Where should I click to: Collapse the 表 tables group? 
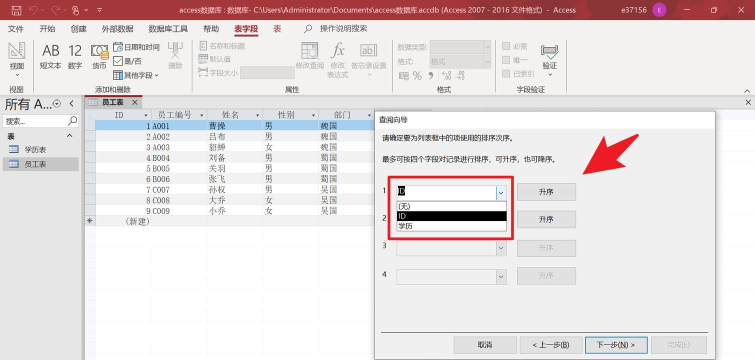coord(69,136)
